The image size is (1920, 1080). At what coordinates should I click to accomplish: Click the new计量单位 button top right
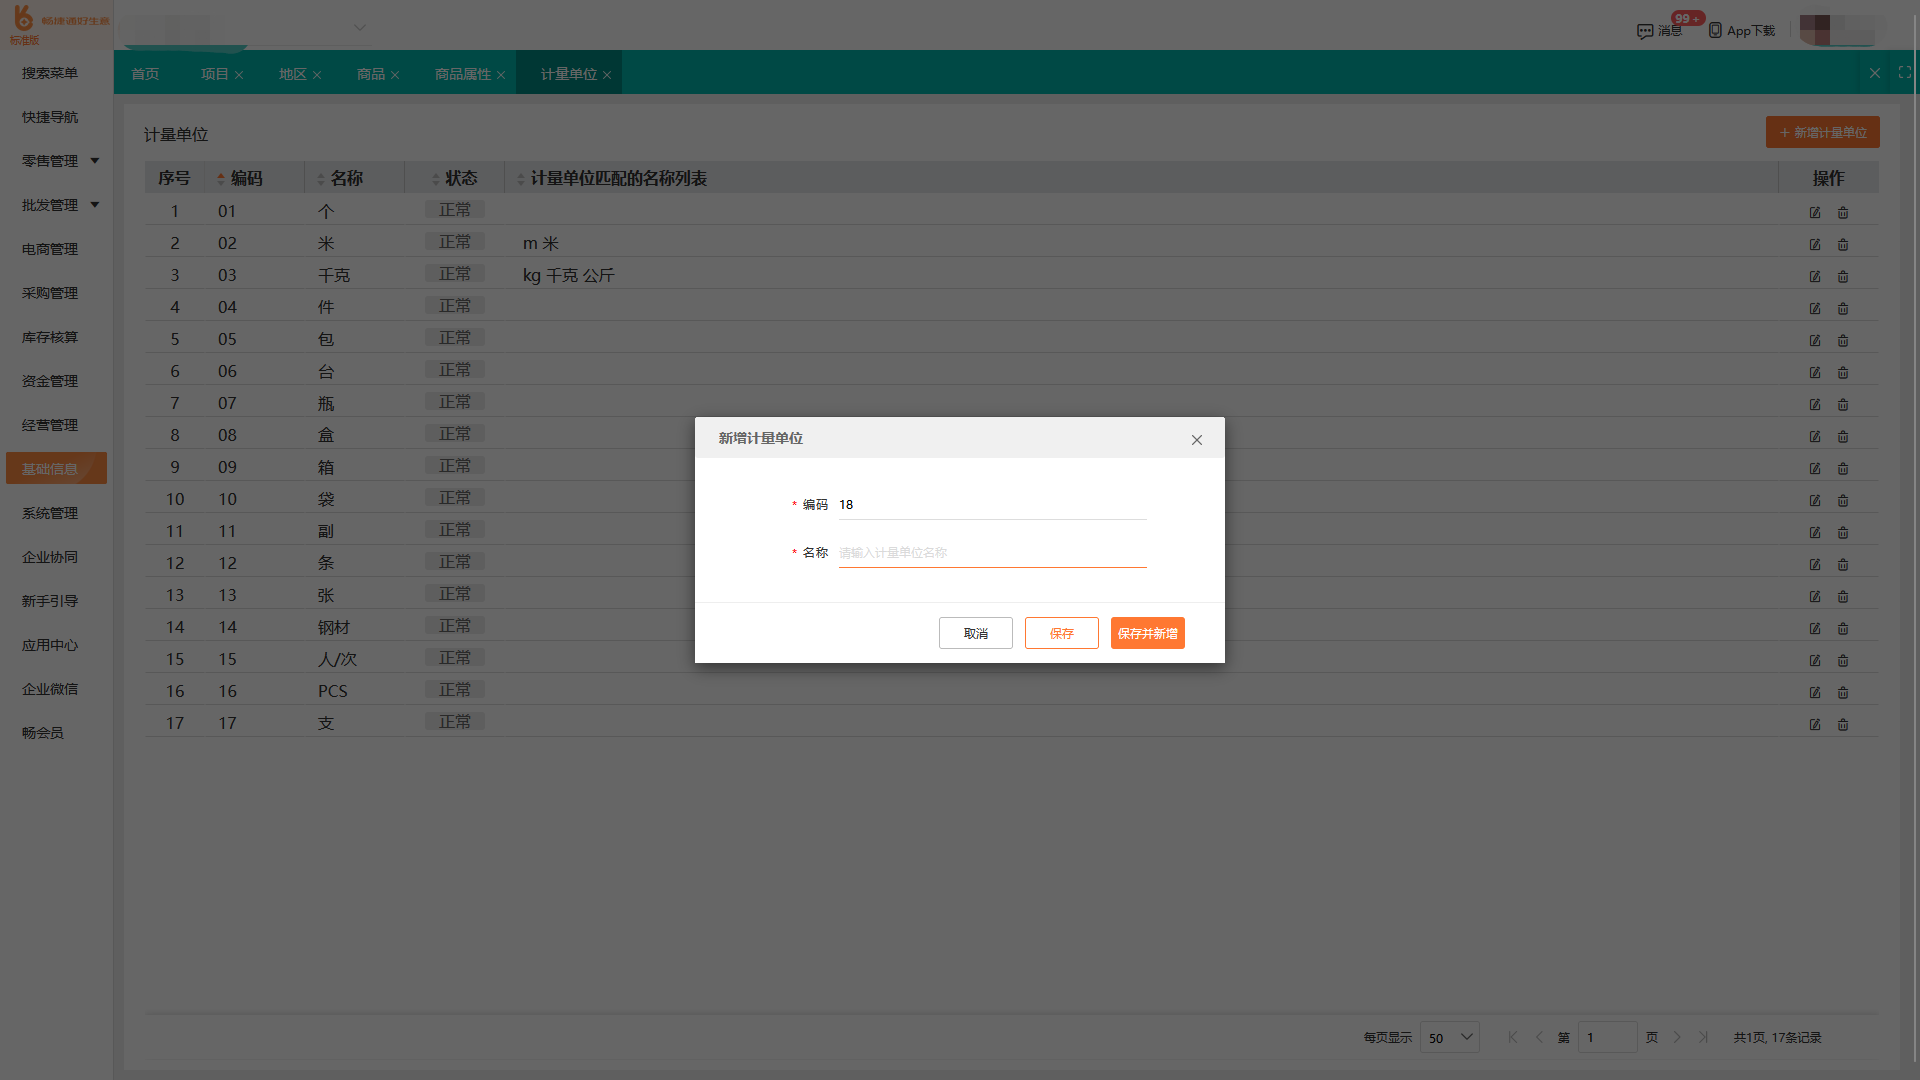1822,132
